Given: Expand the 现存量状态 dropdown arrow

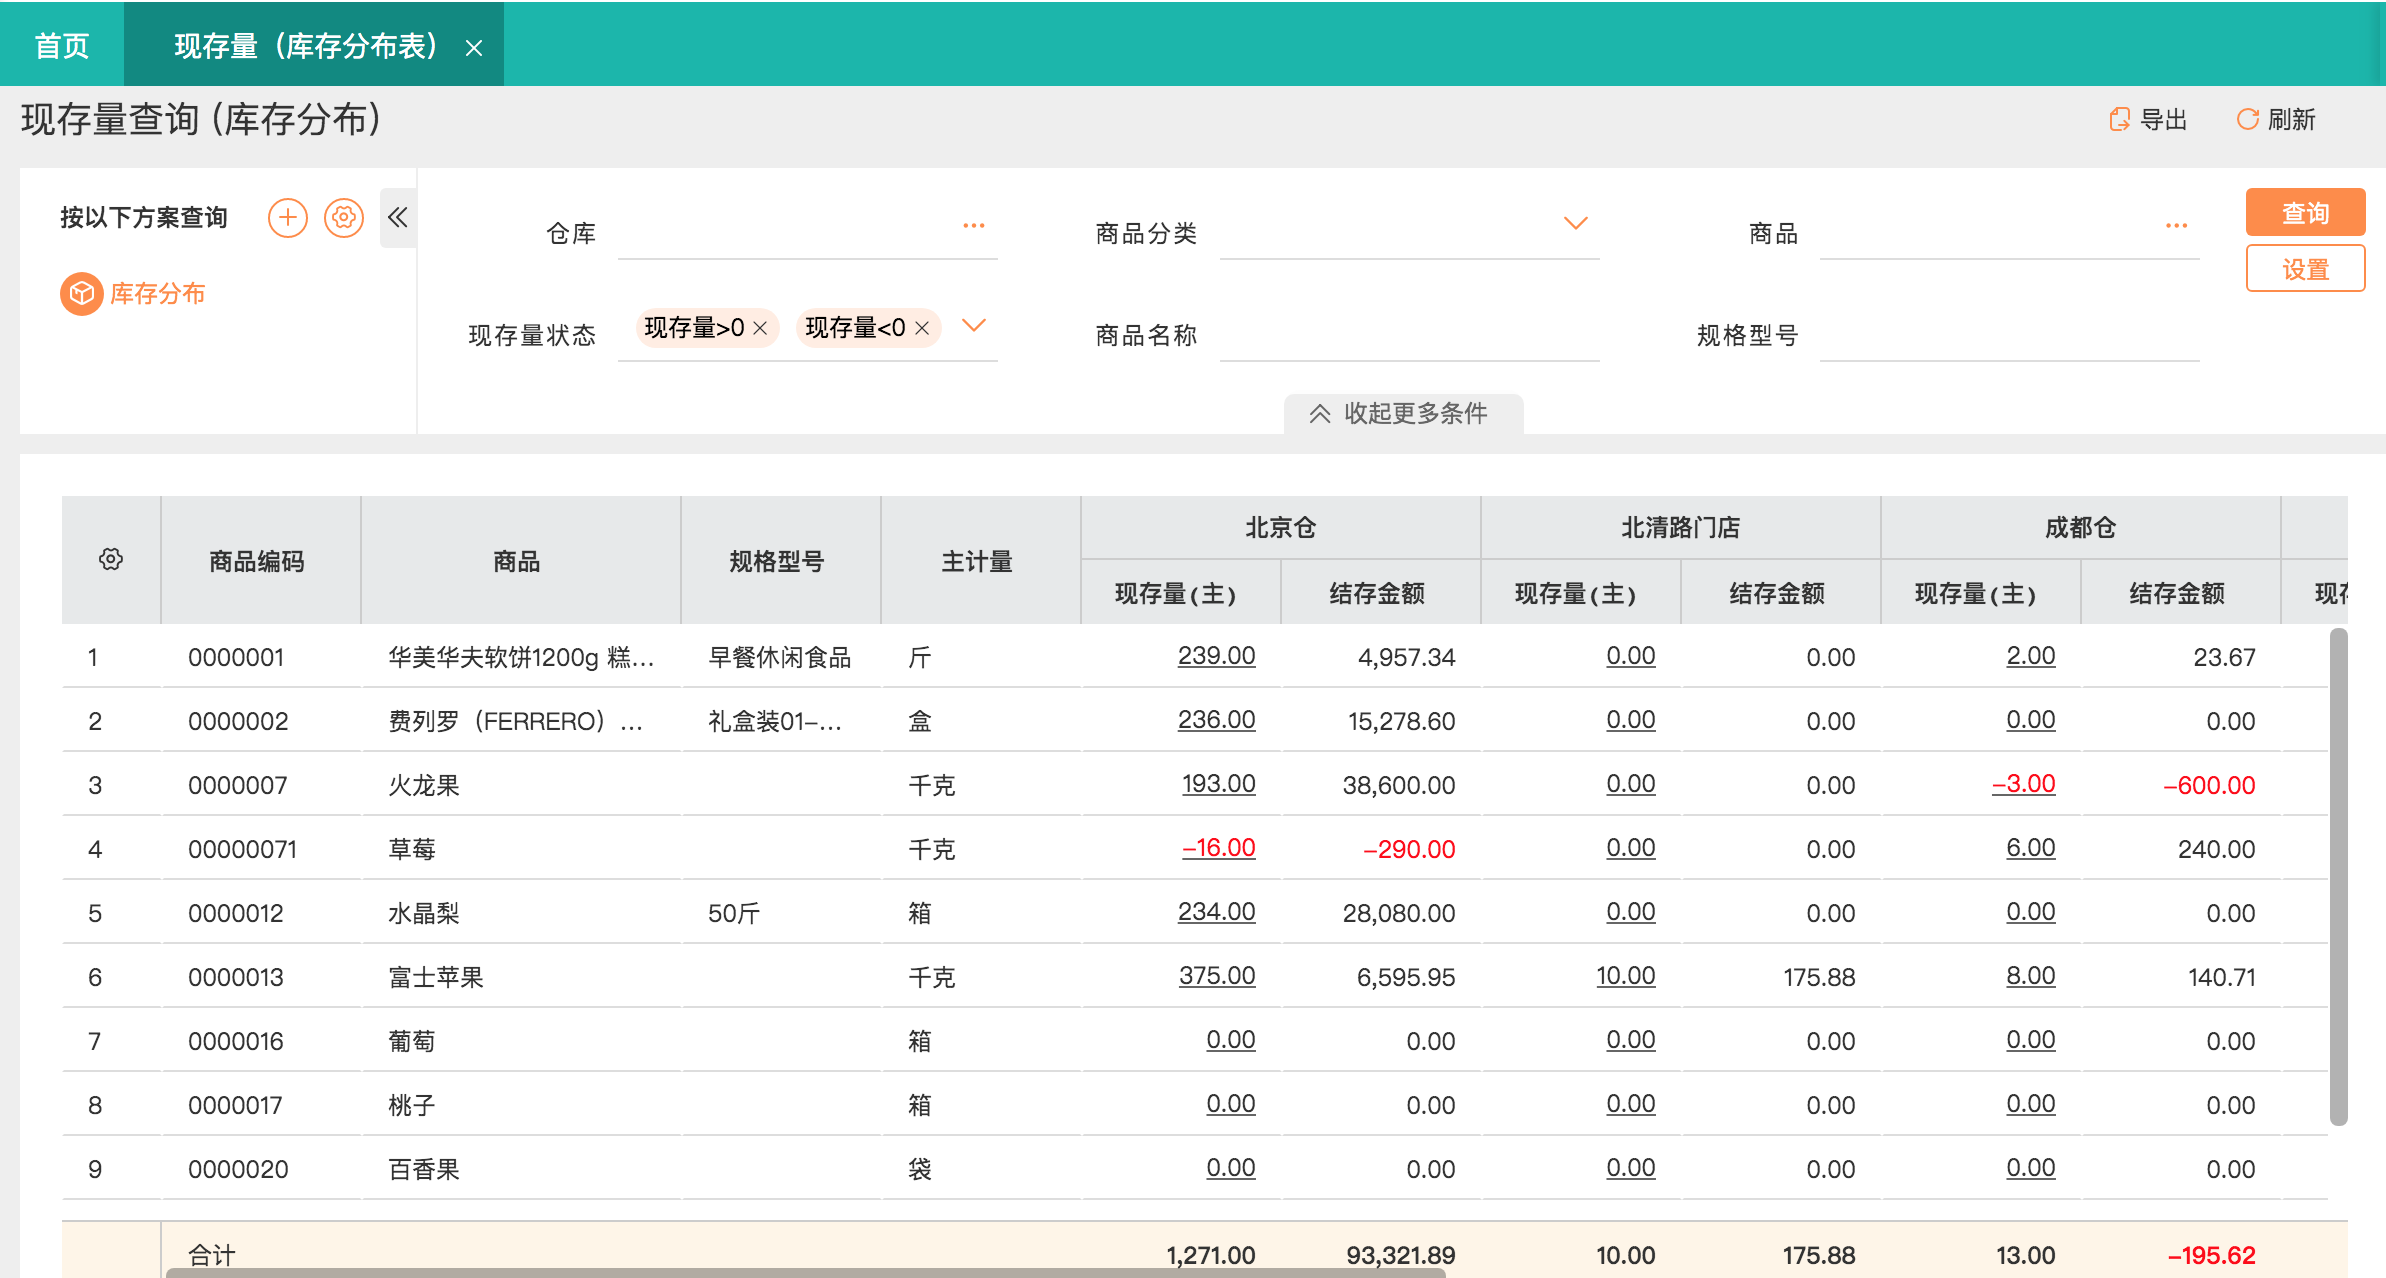Looking at the screenshot, I should click(977, 328).
